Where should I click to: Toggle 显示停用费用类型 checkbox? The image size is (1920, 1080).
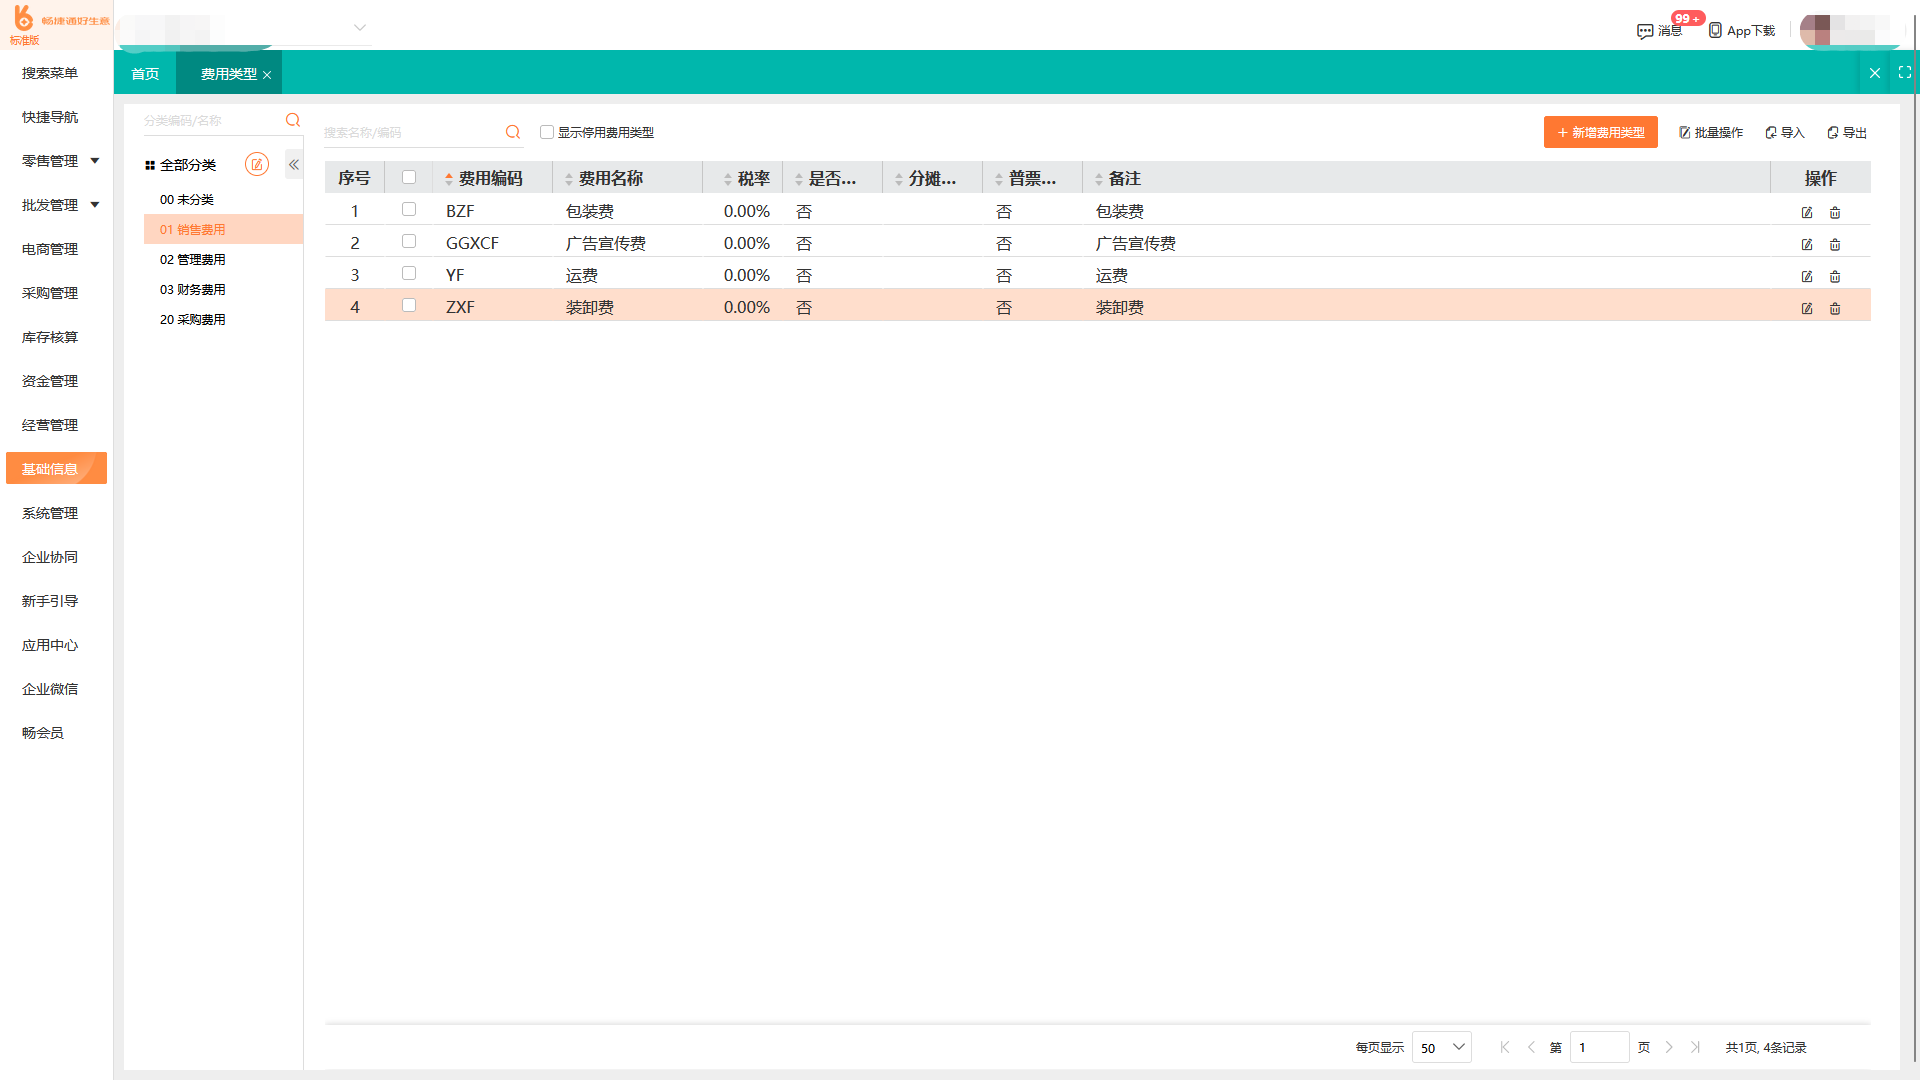click(x=546, y=132)
